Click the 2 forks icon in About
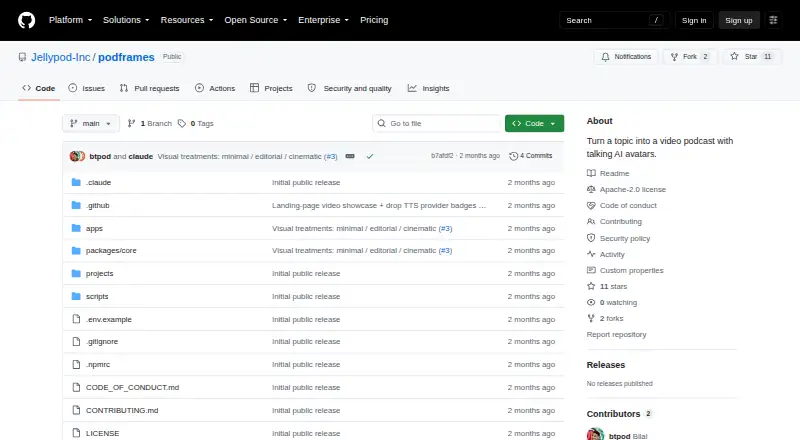Screen dimensions: 800x440 (x=591, y=318)
